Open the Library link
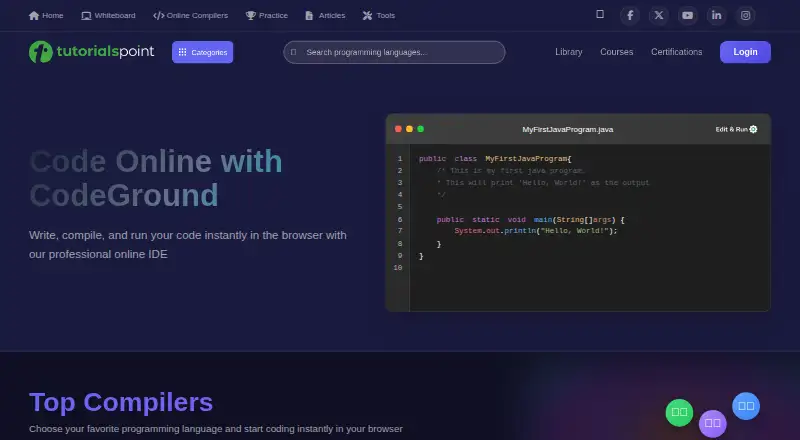Viewport: 800px width, 440px height. pos(568,52)
